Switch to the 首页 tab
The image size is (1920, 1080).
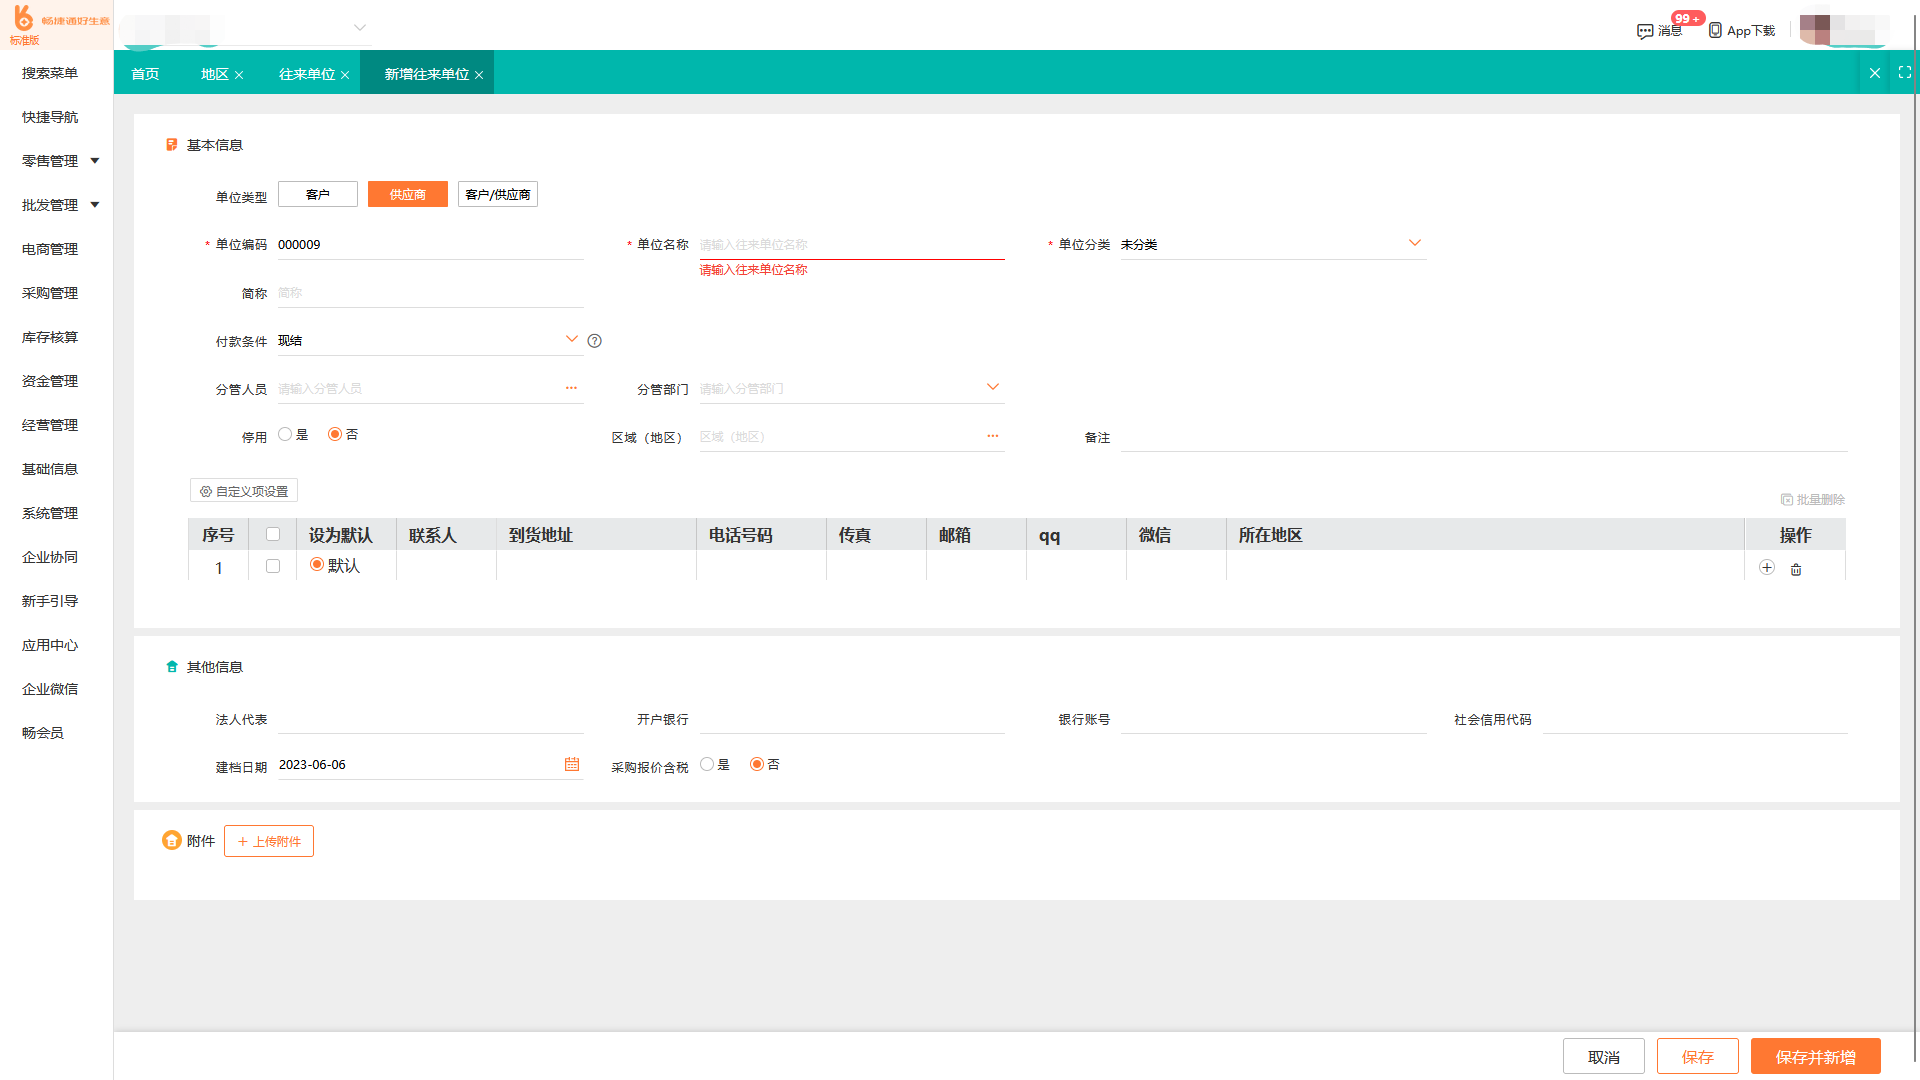coord(145,73)
